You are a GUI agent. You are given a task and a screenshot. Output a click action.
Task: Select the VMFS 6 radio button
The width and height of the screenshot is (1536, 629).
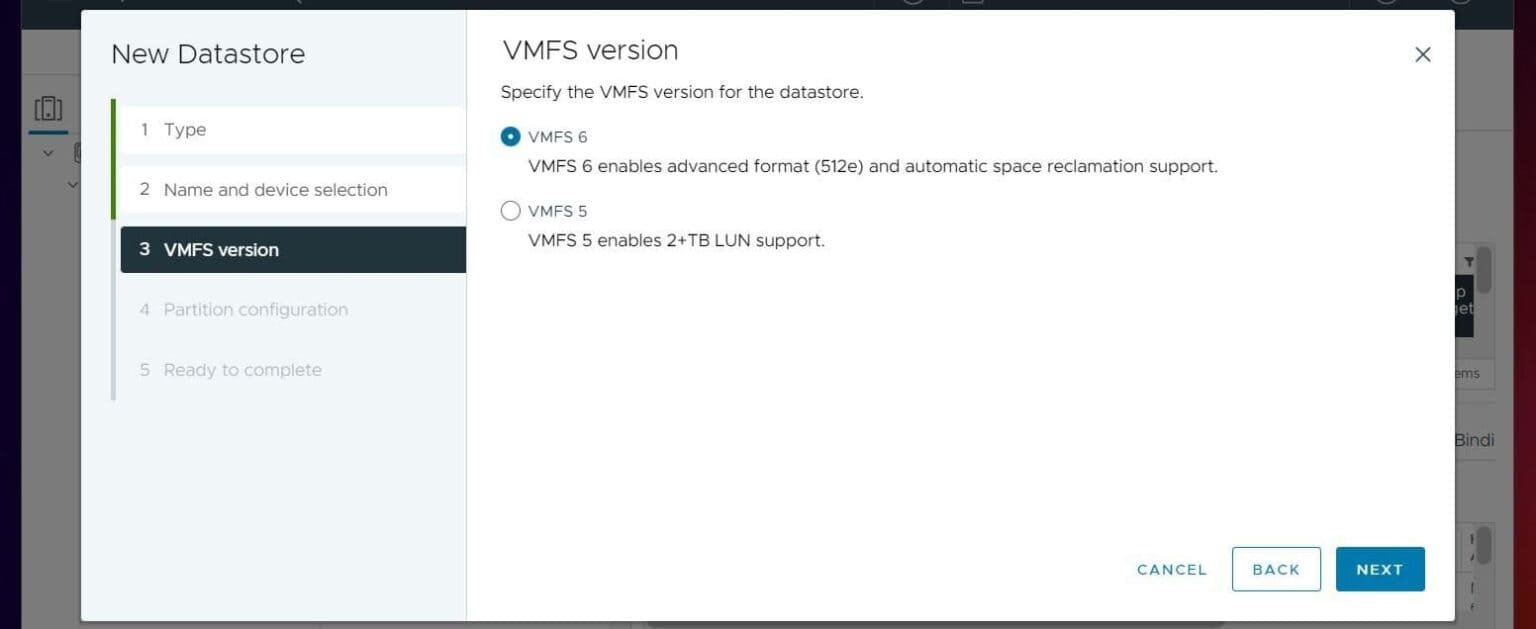(511, 136)
